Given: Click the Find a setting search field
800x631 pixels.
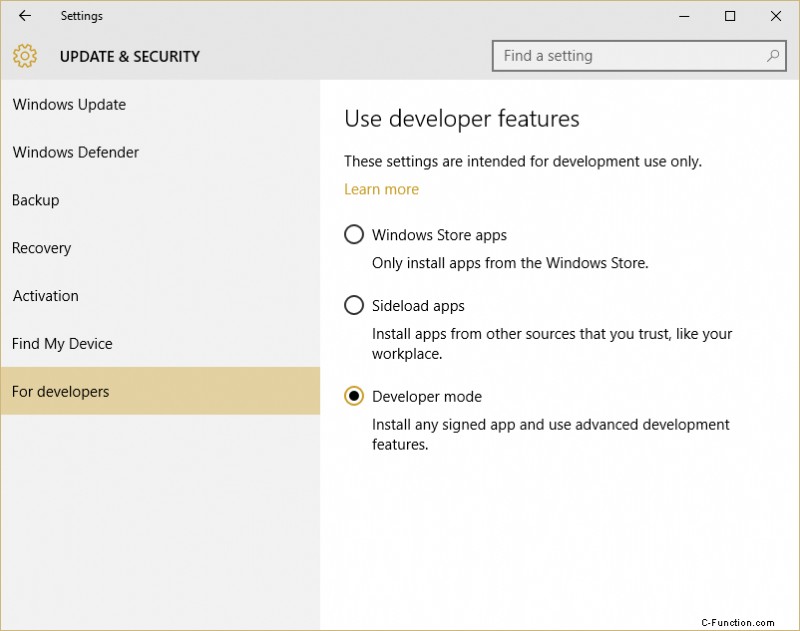Looking at the screenshot, I should (x=628, y=56).
